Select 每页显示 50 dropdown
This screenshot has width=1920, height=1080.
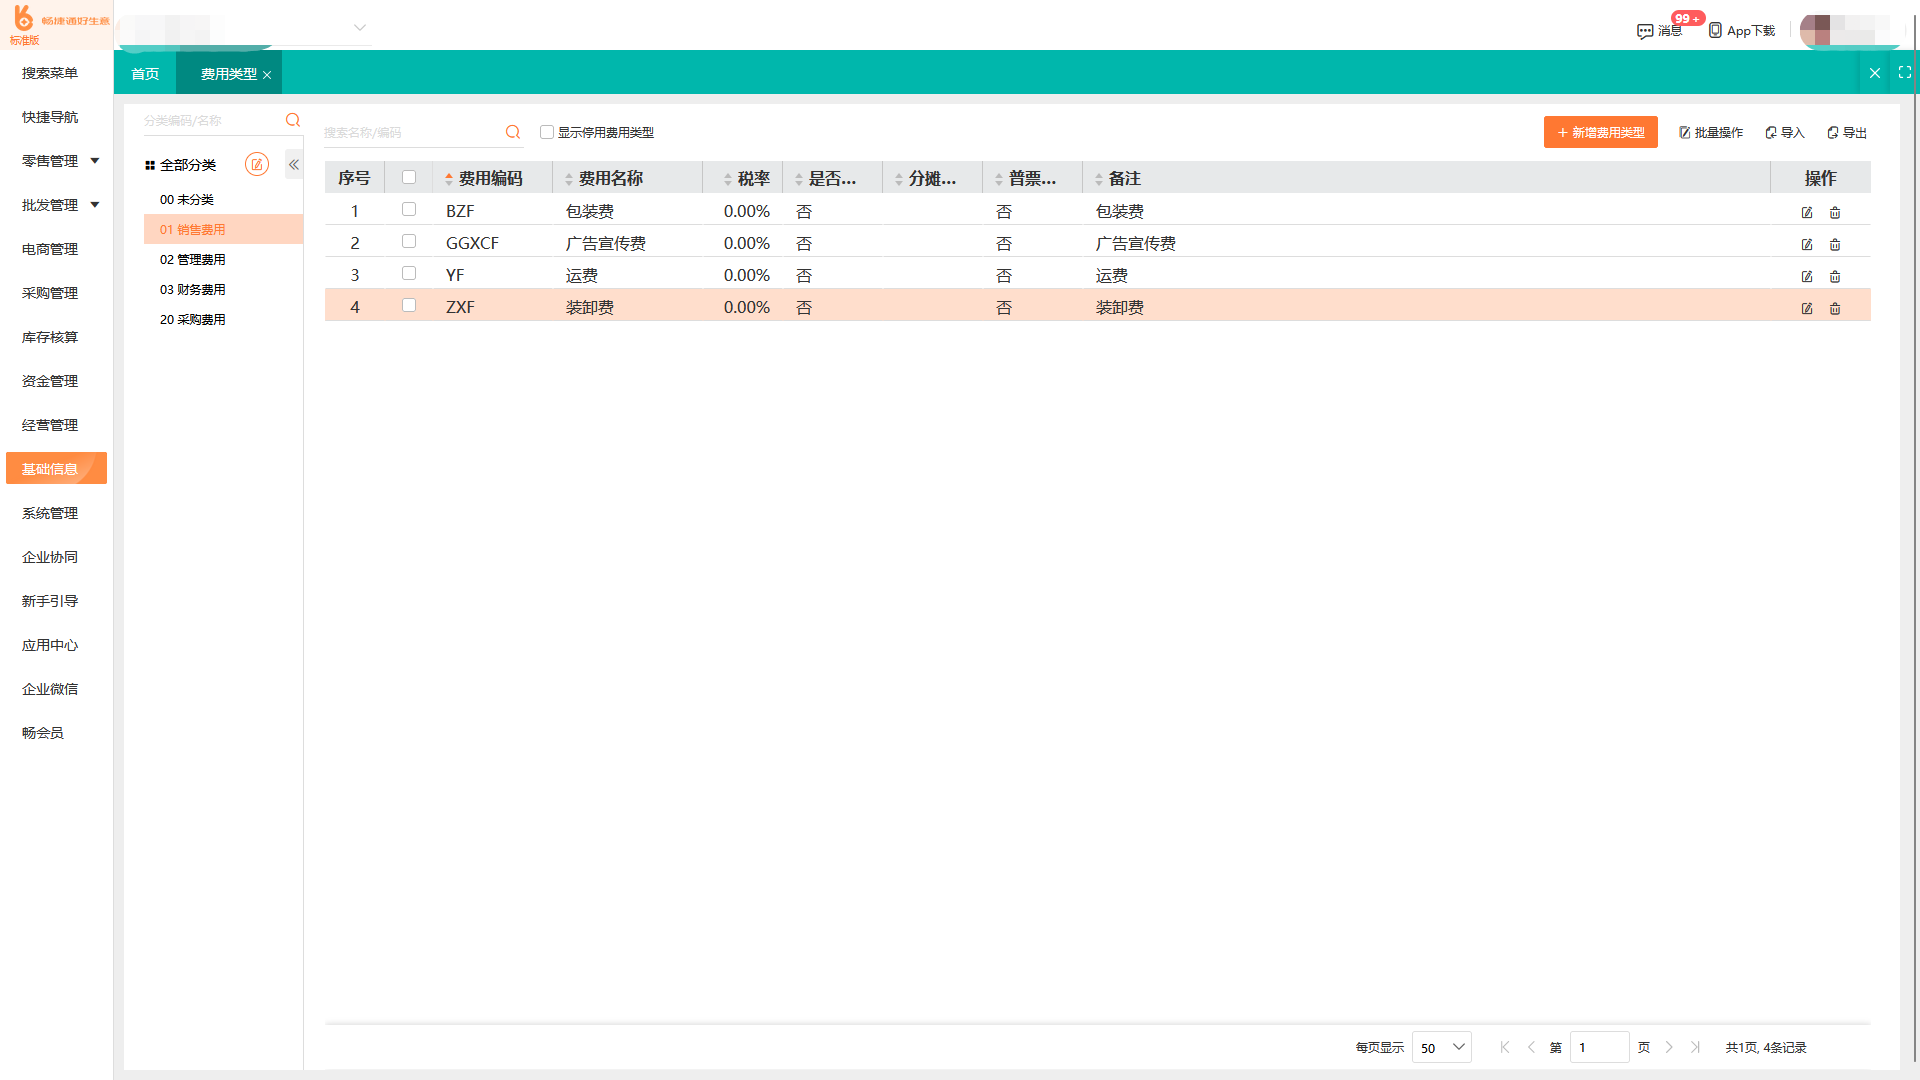[1439, 1047]
